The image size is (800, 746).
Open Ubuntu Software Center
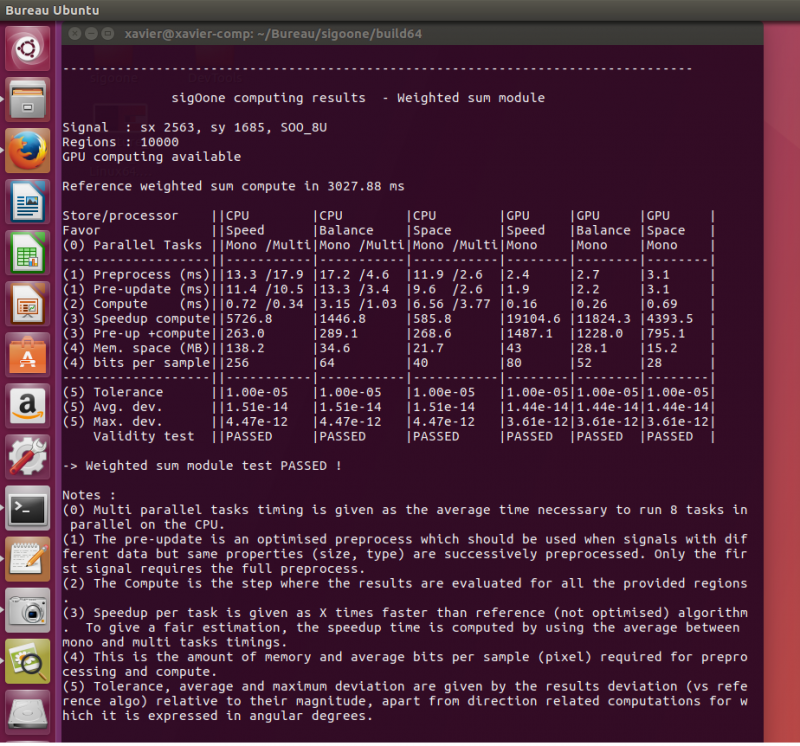pos(28,354)
